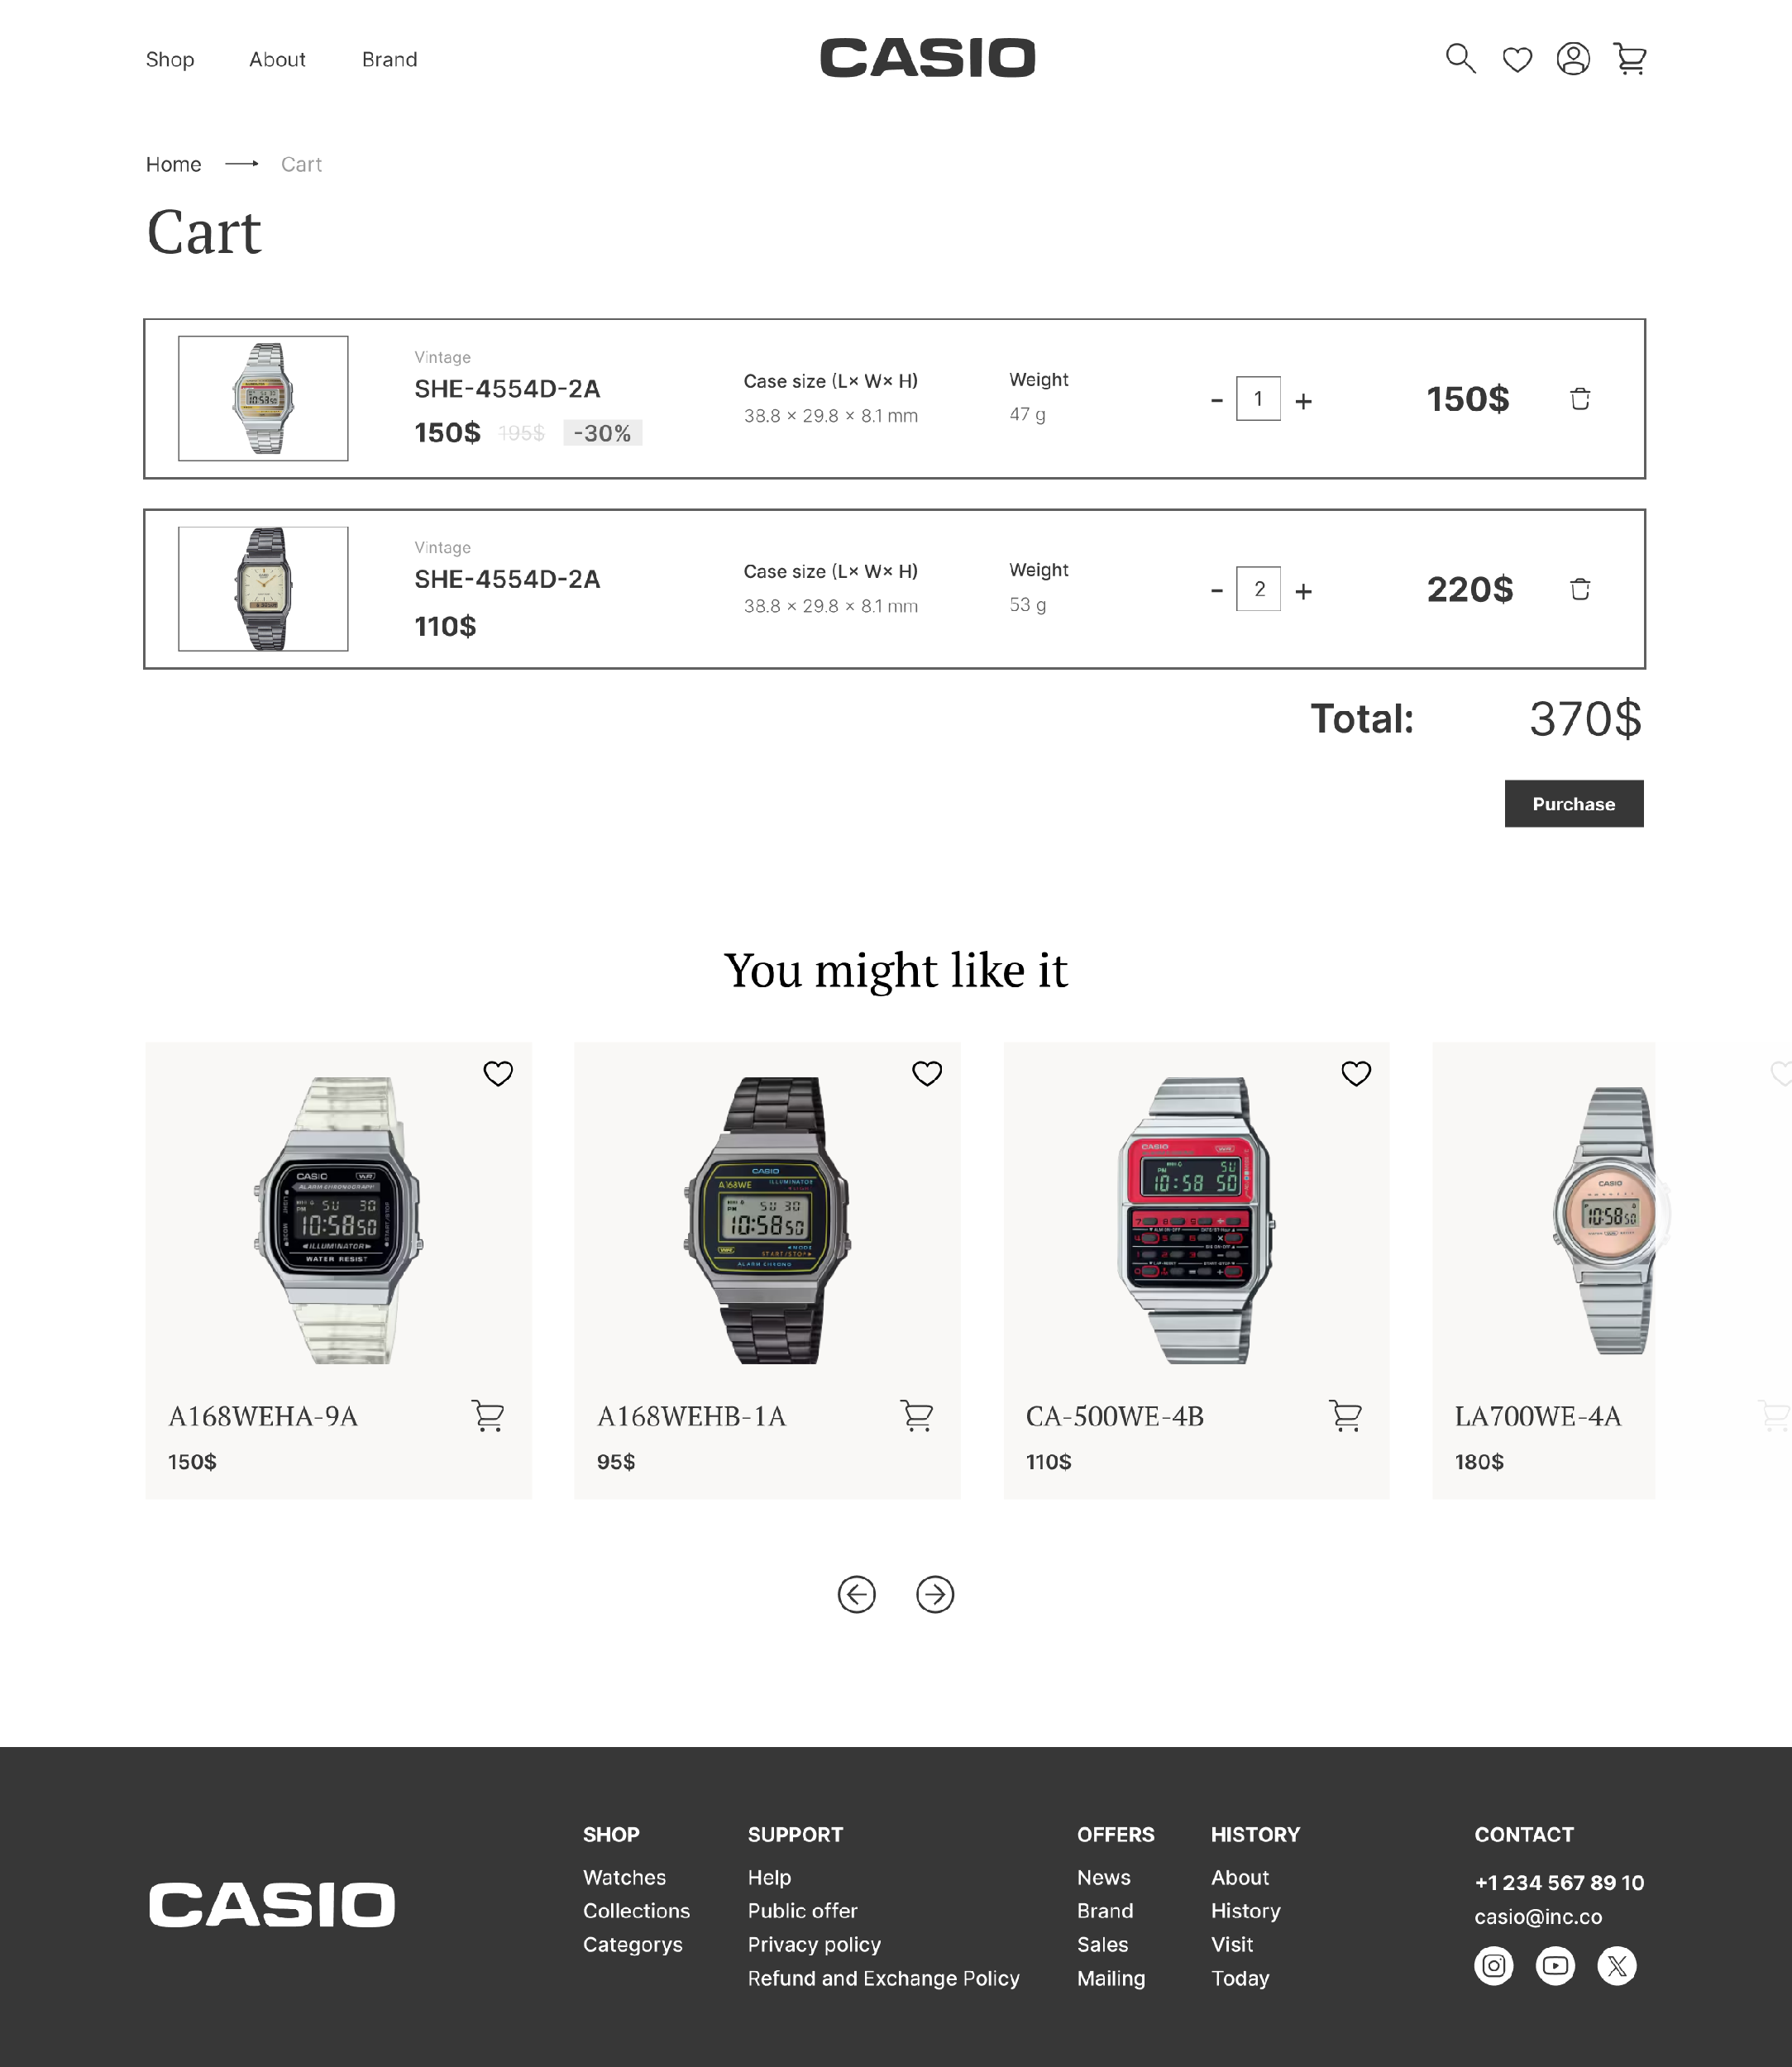Toggle wishlist heart for CA-500WE-4B
Image resolution: width=1792 pixels, height=2067 pixels.
coord(1356,1074)
